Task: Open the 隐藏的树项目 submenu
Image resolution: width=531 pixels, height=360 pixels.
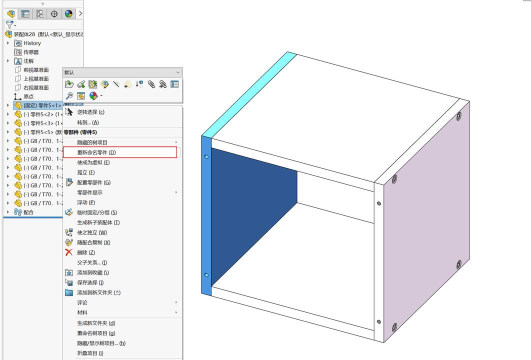Action: coord(122,142)
